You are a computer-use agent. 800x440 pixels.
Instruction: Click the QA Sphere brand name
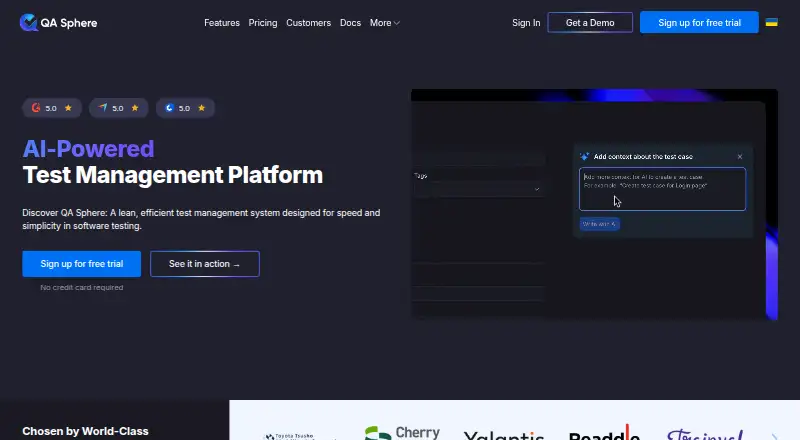tap(69, 23)
